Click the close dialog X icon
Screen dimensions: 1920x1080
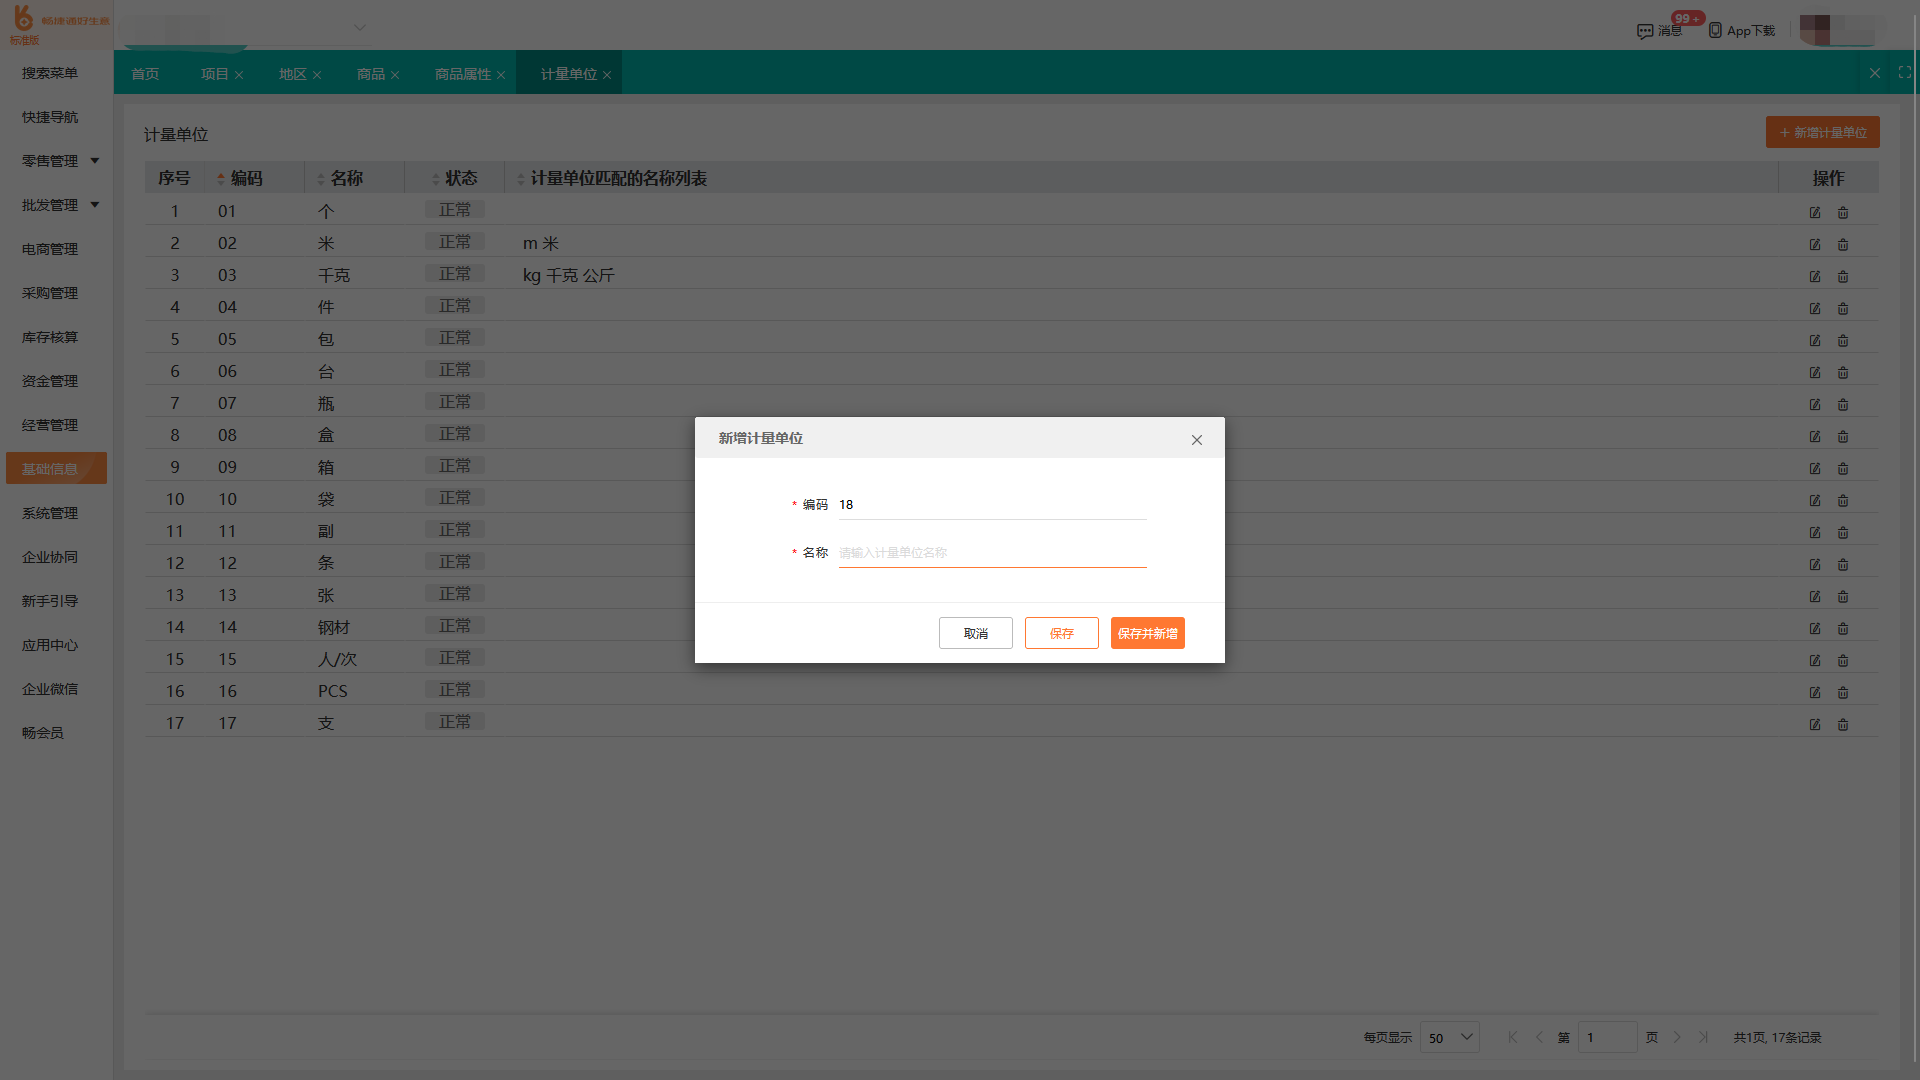click(1197, 439)
